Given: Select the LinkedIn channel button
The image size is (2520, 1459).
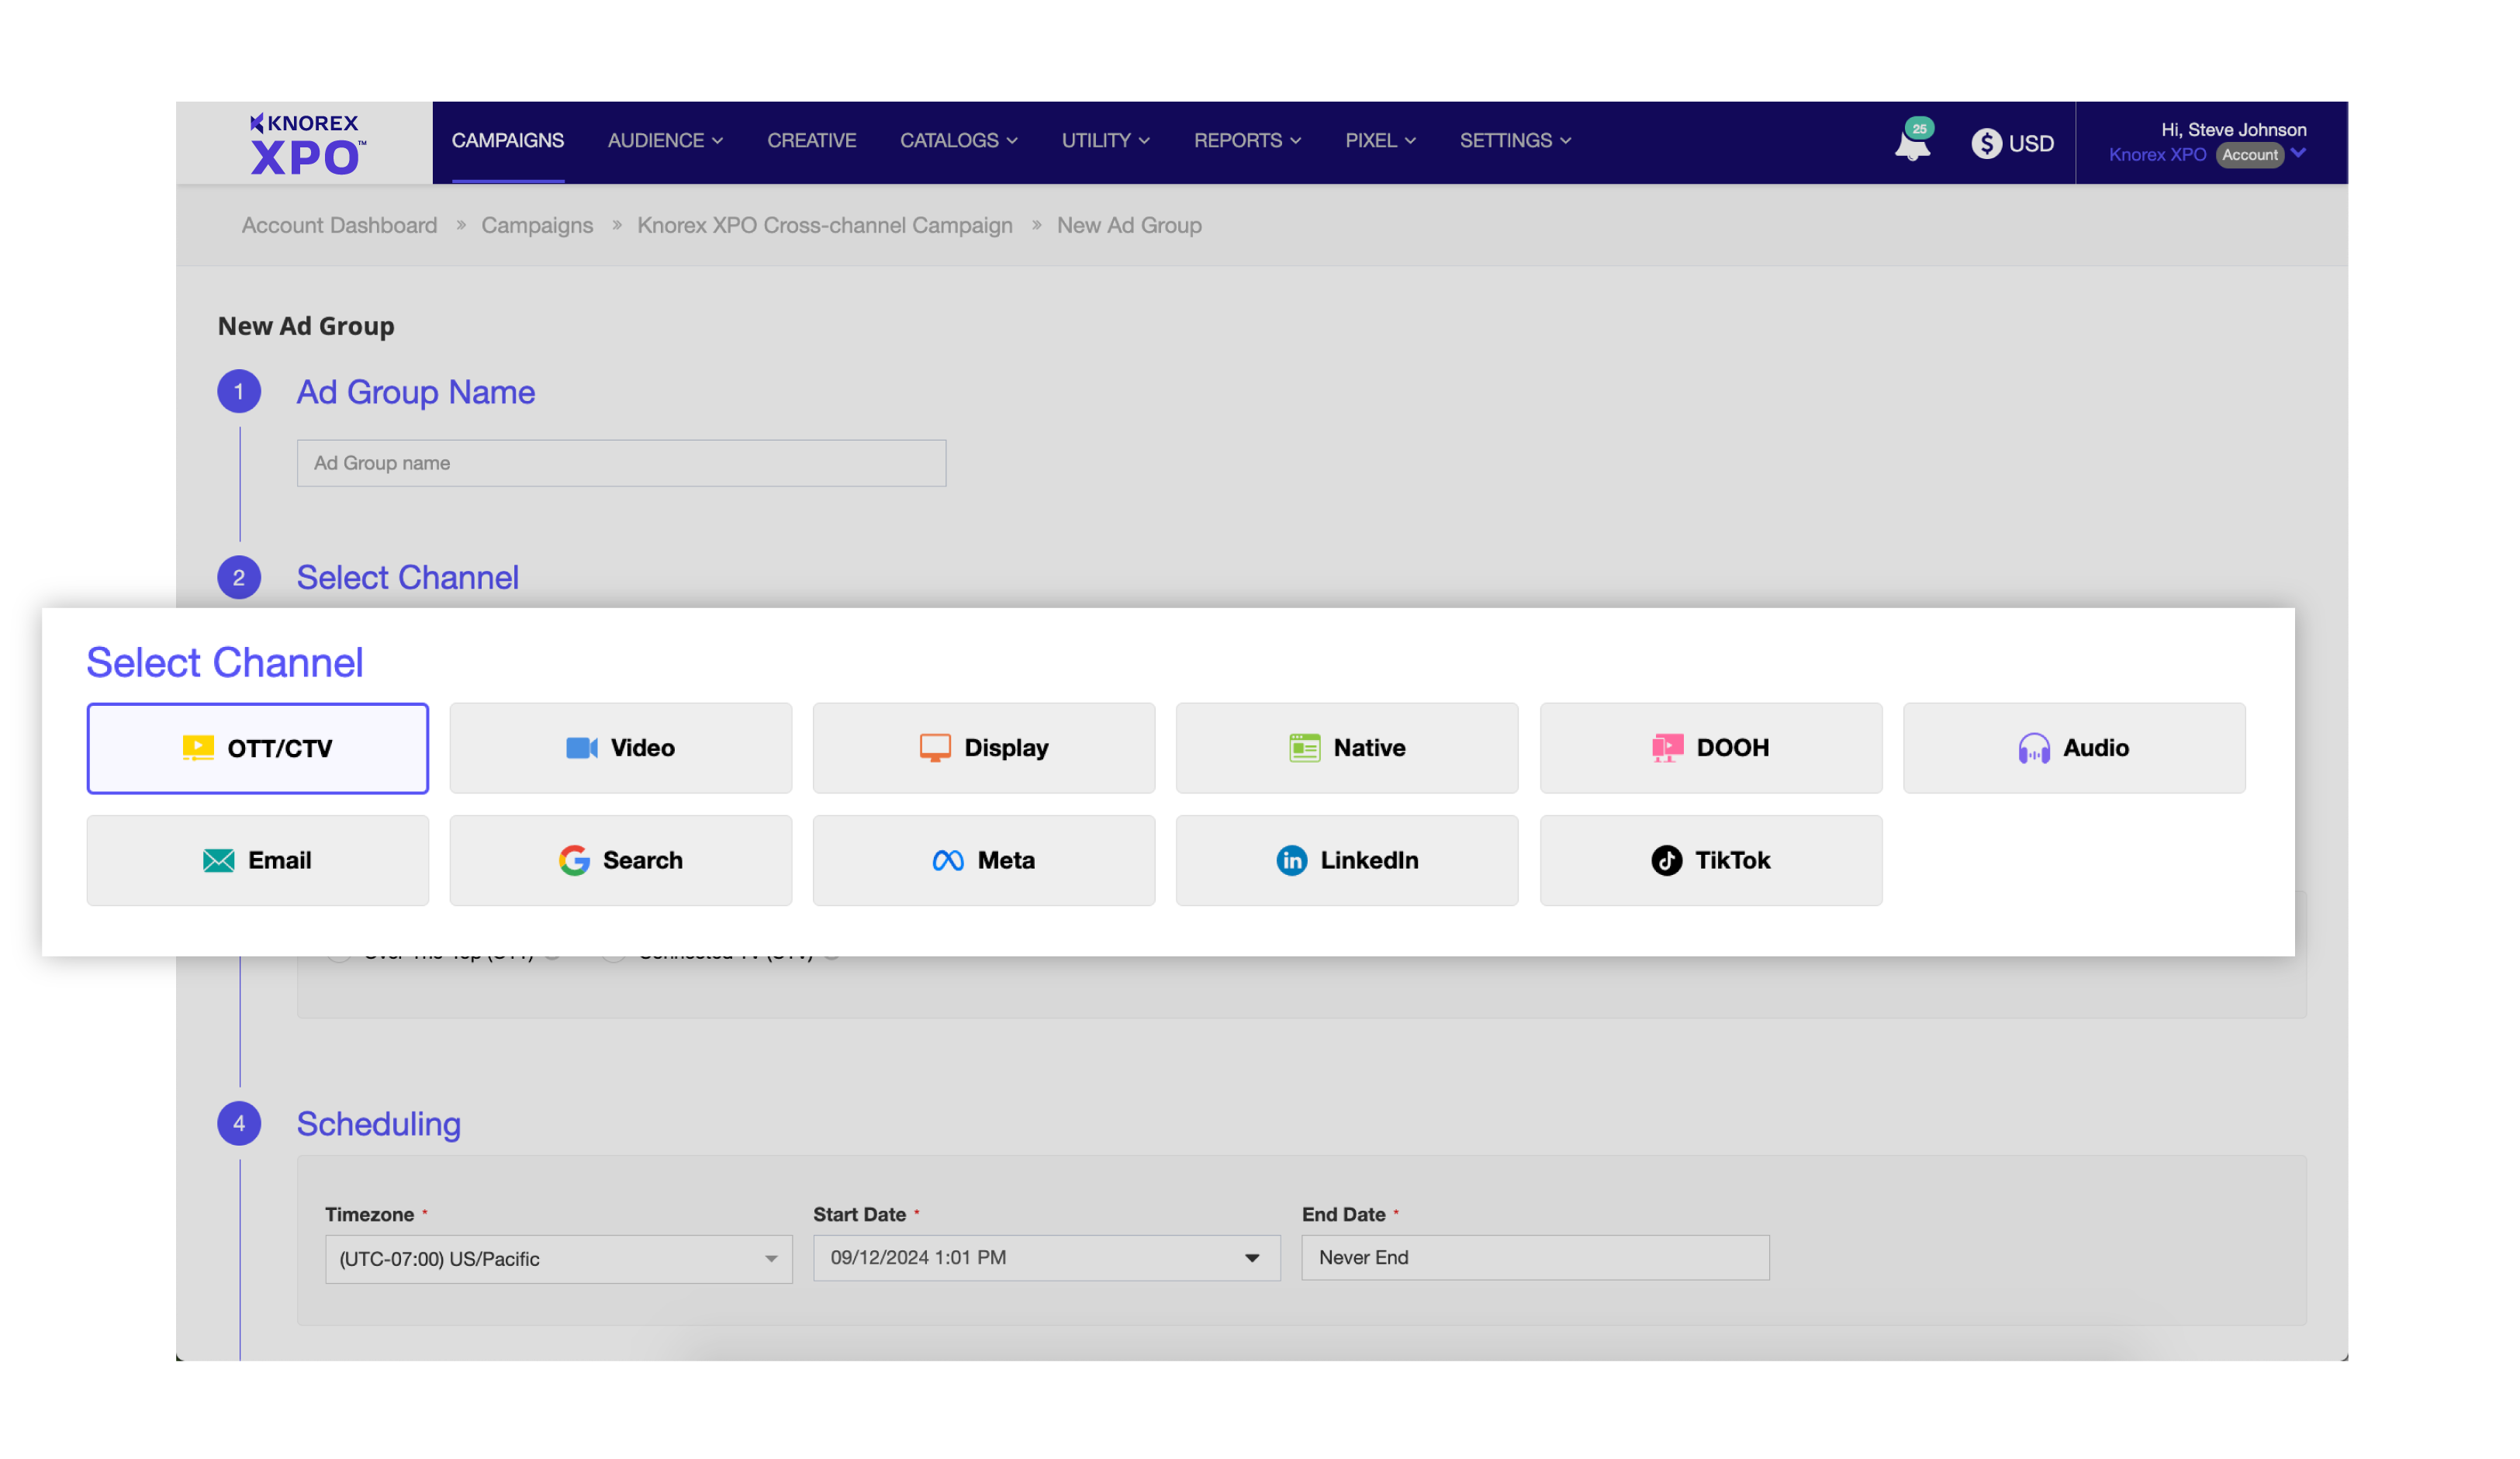Looking at the screenshot, I should [x=1348, y=859].
